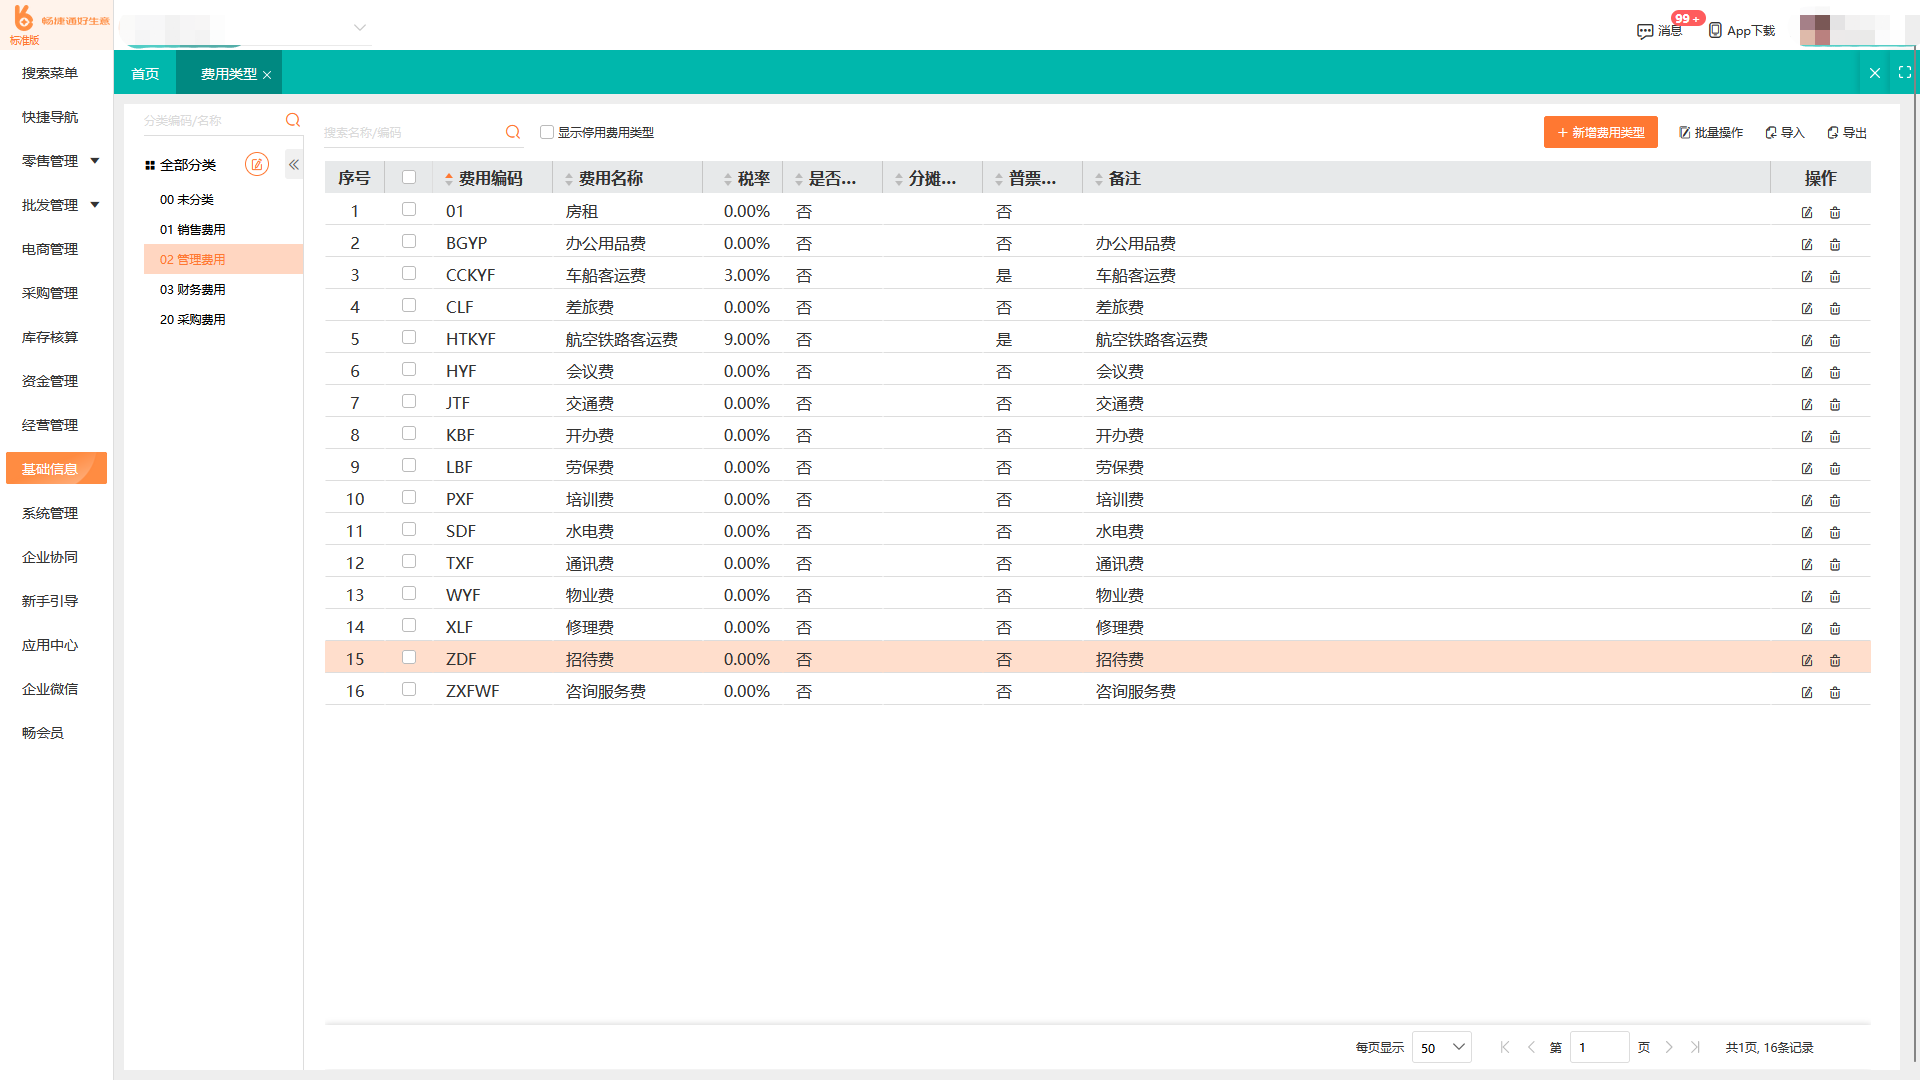This screenshot has width=1920, height=1080.
Task: Toggle 显示停用费用类型 checkbox
Action: click(x=546, y=131)
